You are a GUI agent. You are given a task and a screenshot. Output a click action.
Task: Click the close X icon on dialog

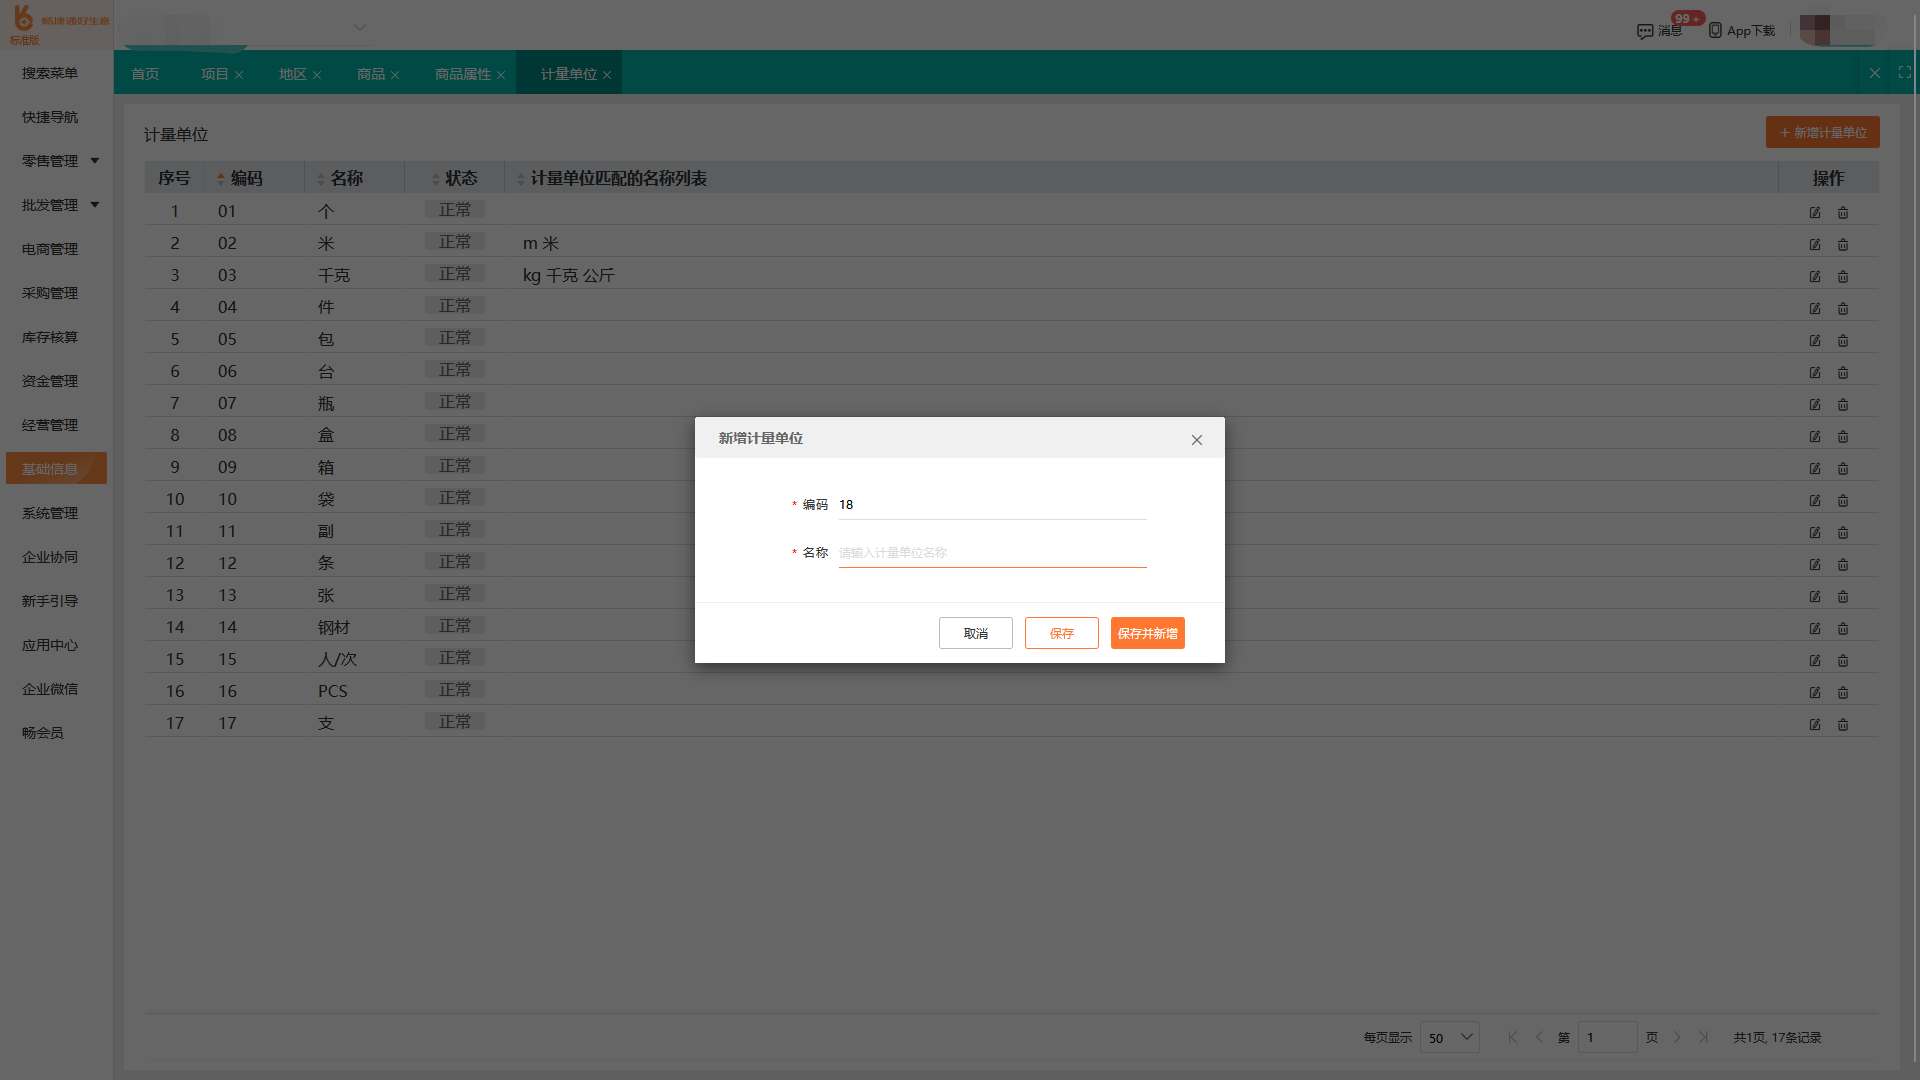[x=1196, y=439]
